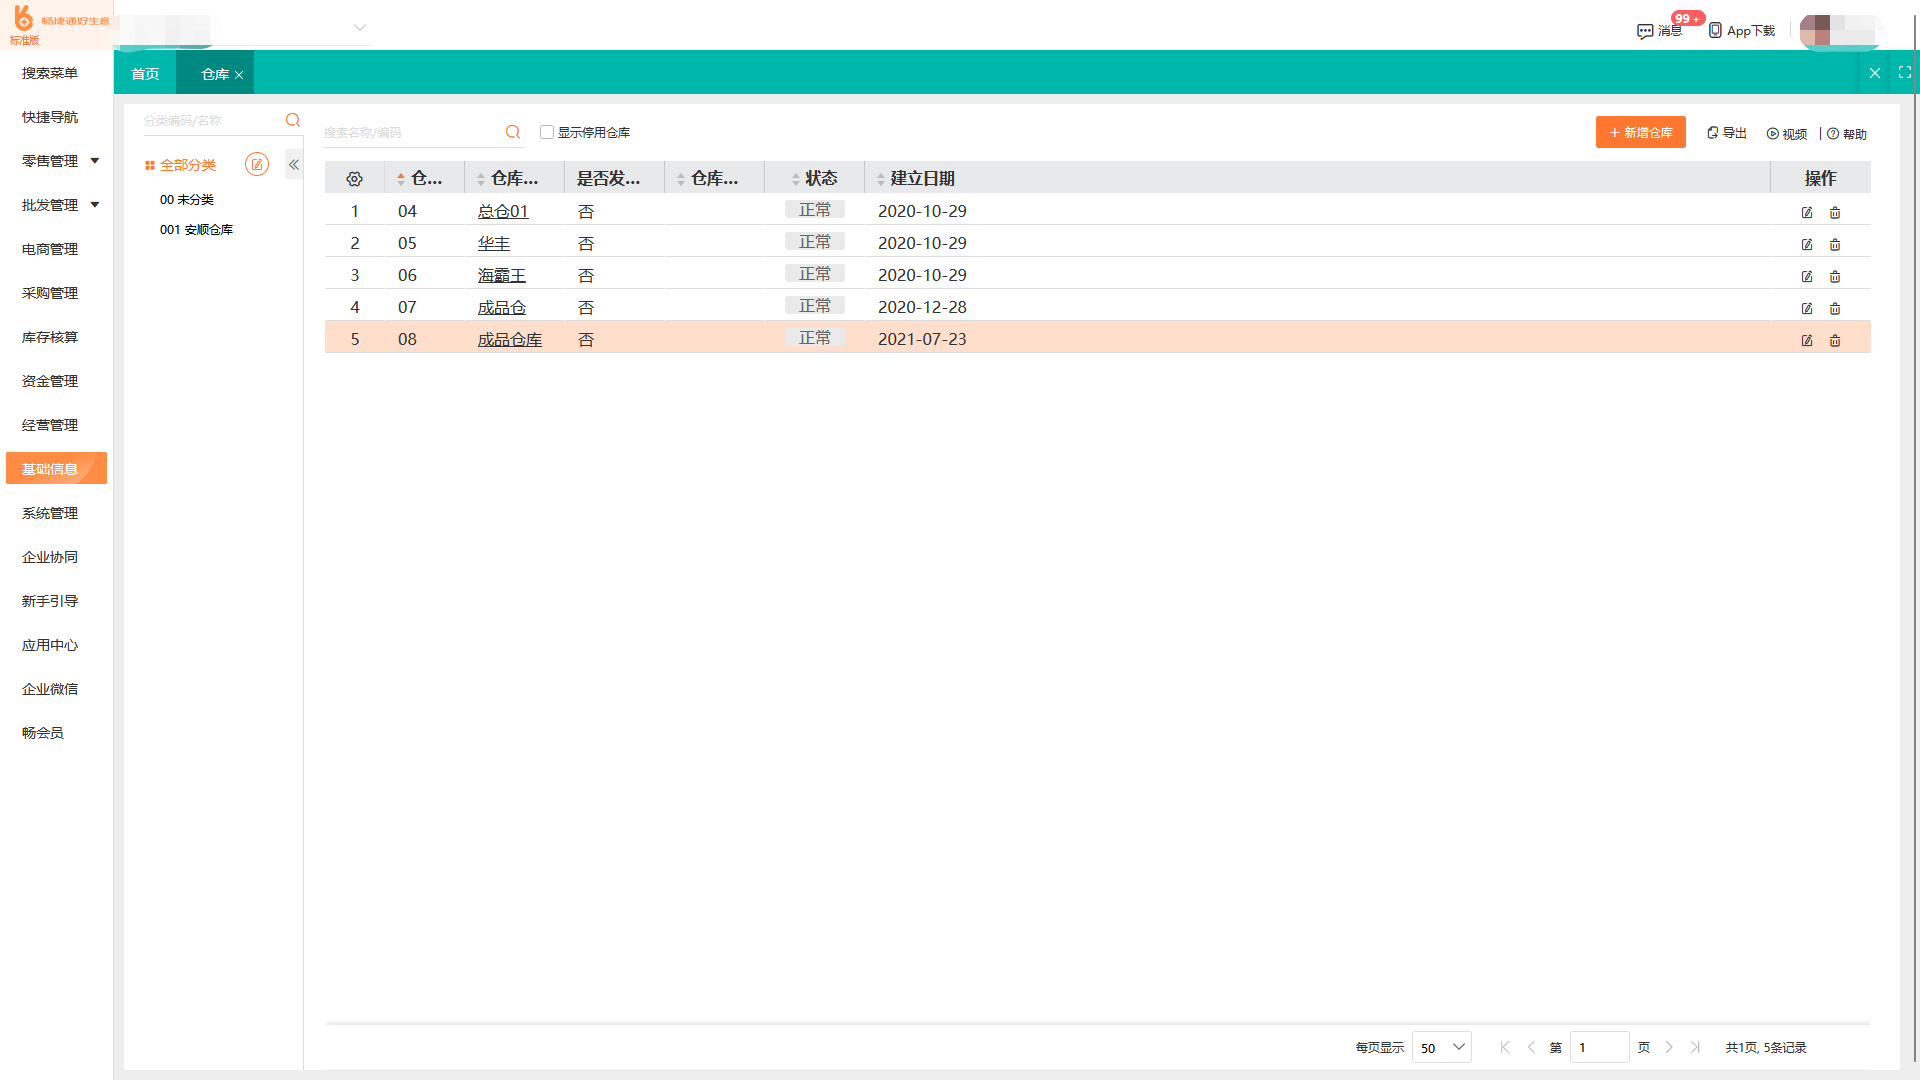
Task: Click 成品仓库 link in row 5
Action: [508, 339]
